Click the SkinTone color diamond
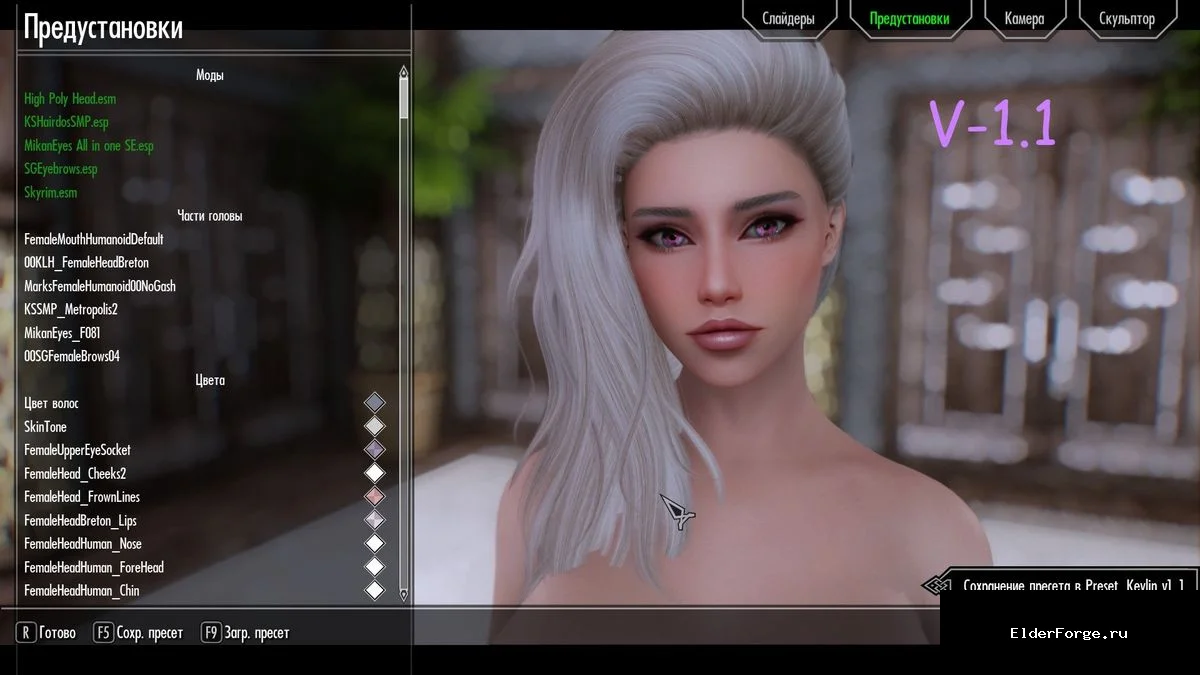Viewport: 1200px width, 675px height. pyautogui.click(x=374, y=427)
